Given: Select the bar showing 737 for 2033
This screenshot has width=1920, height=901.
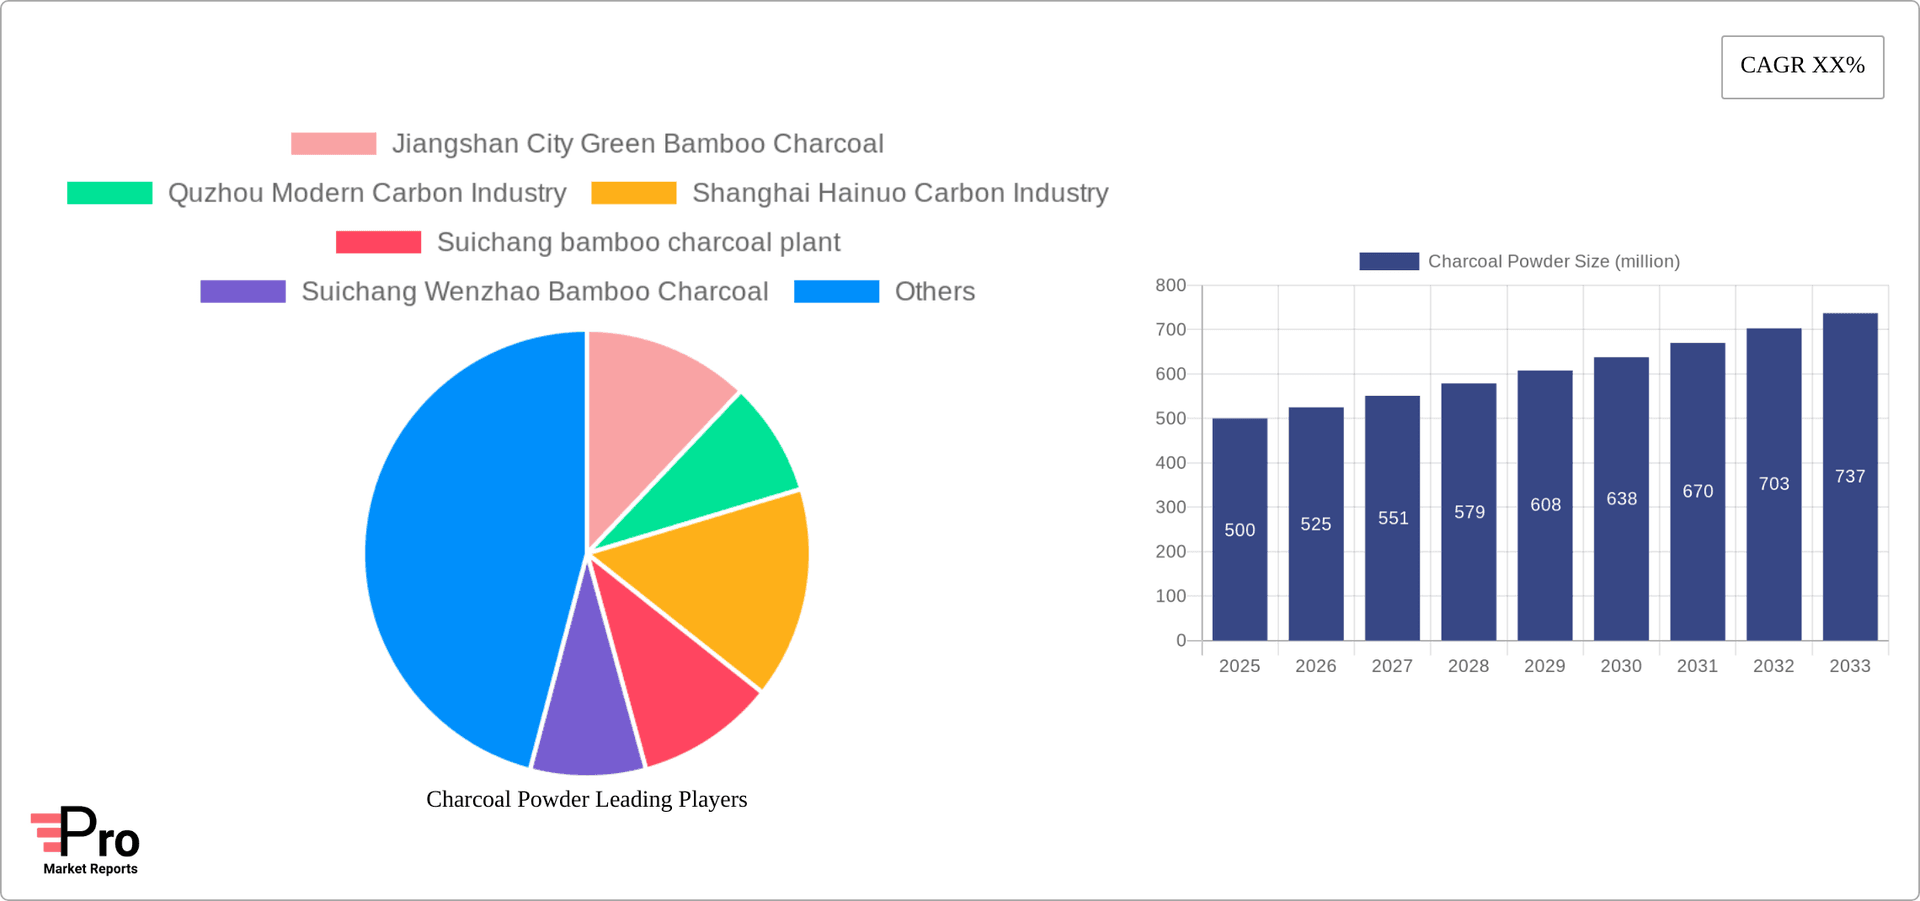Looking at the screenshot, I should [1849, 480].
